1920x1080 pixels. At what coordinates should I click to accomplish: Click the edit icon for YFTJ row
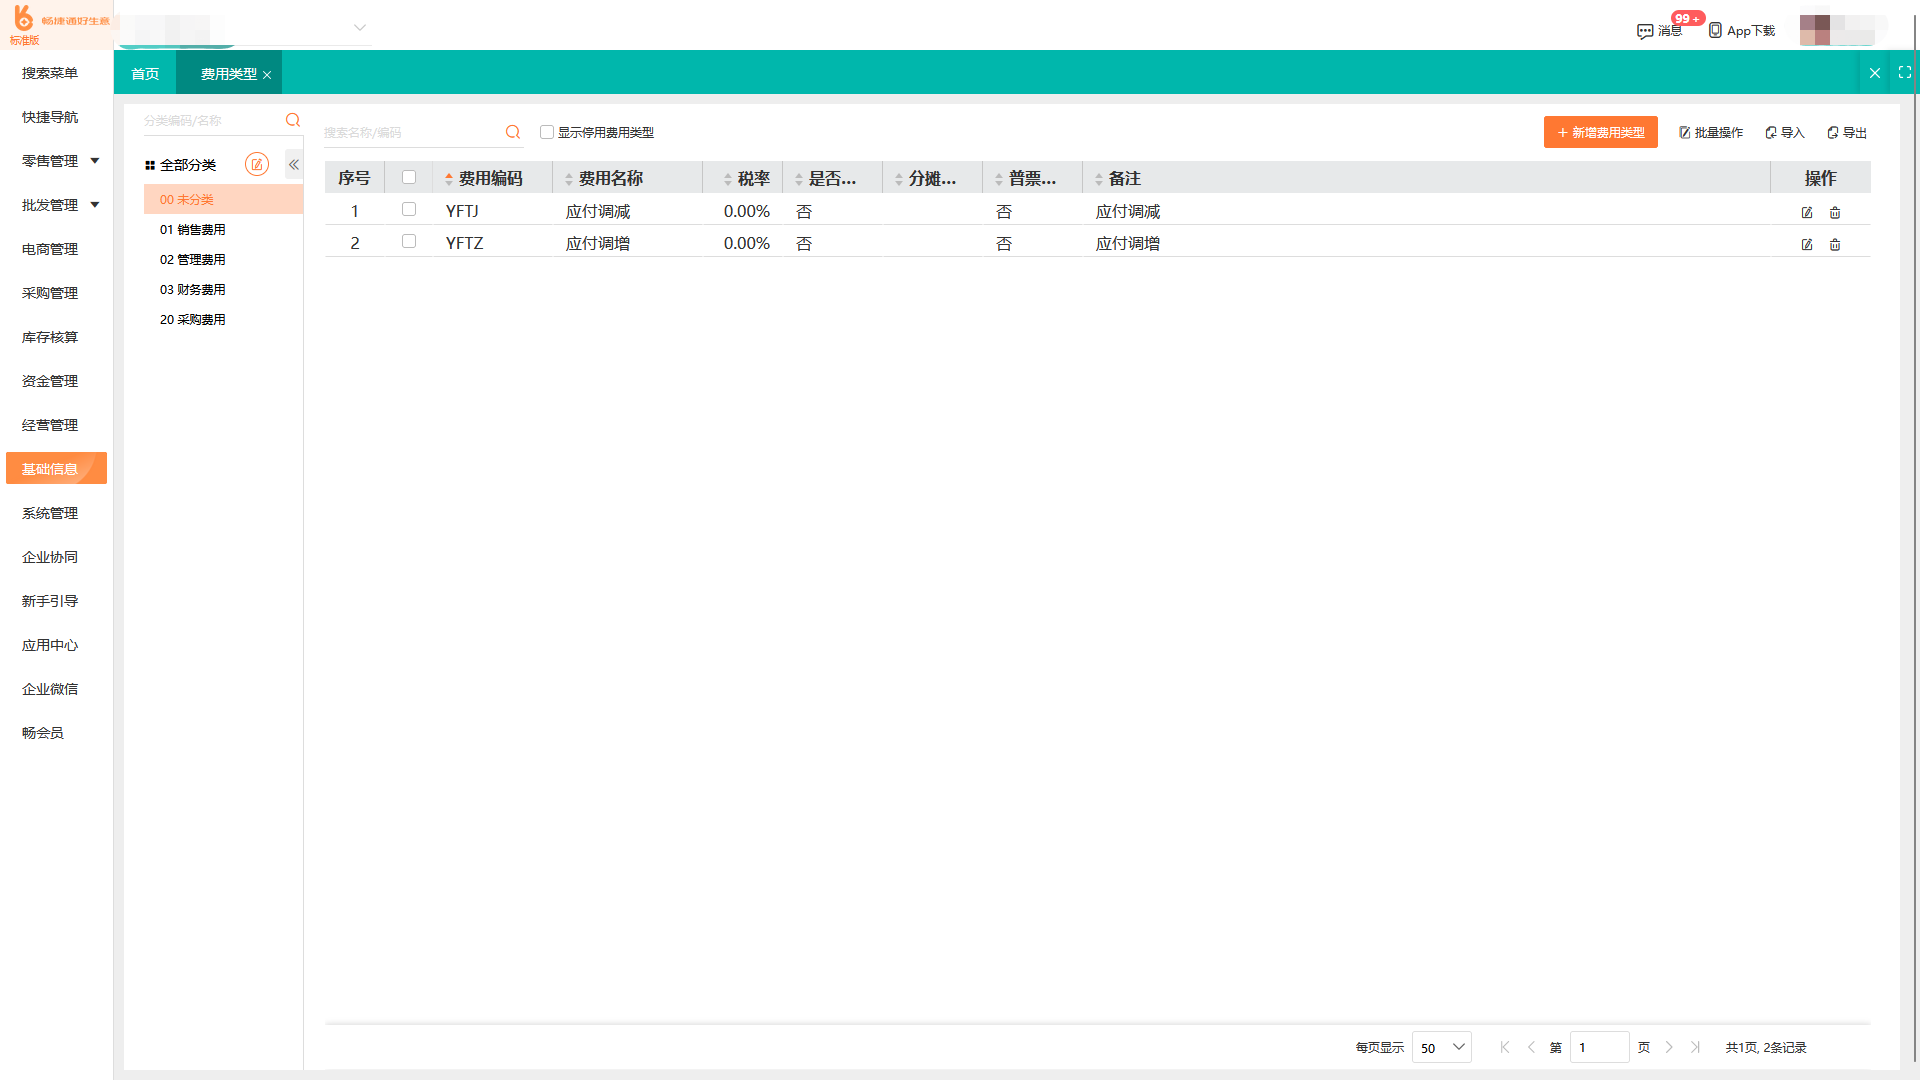point(1807,211)
